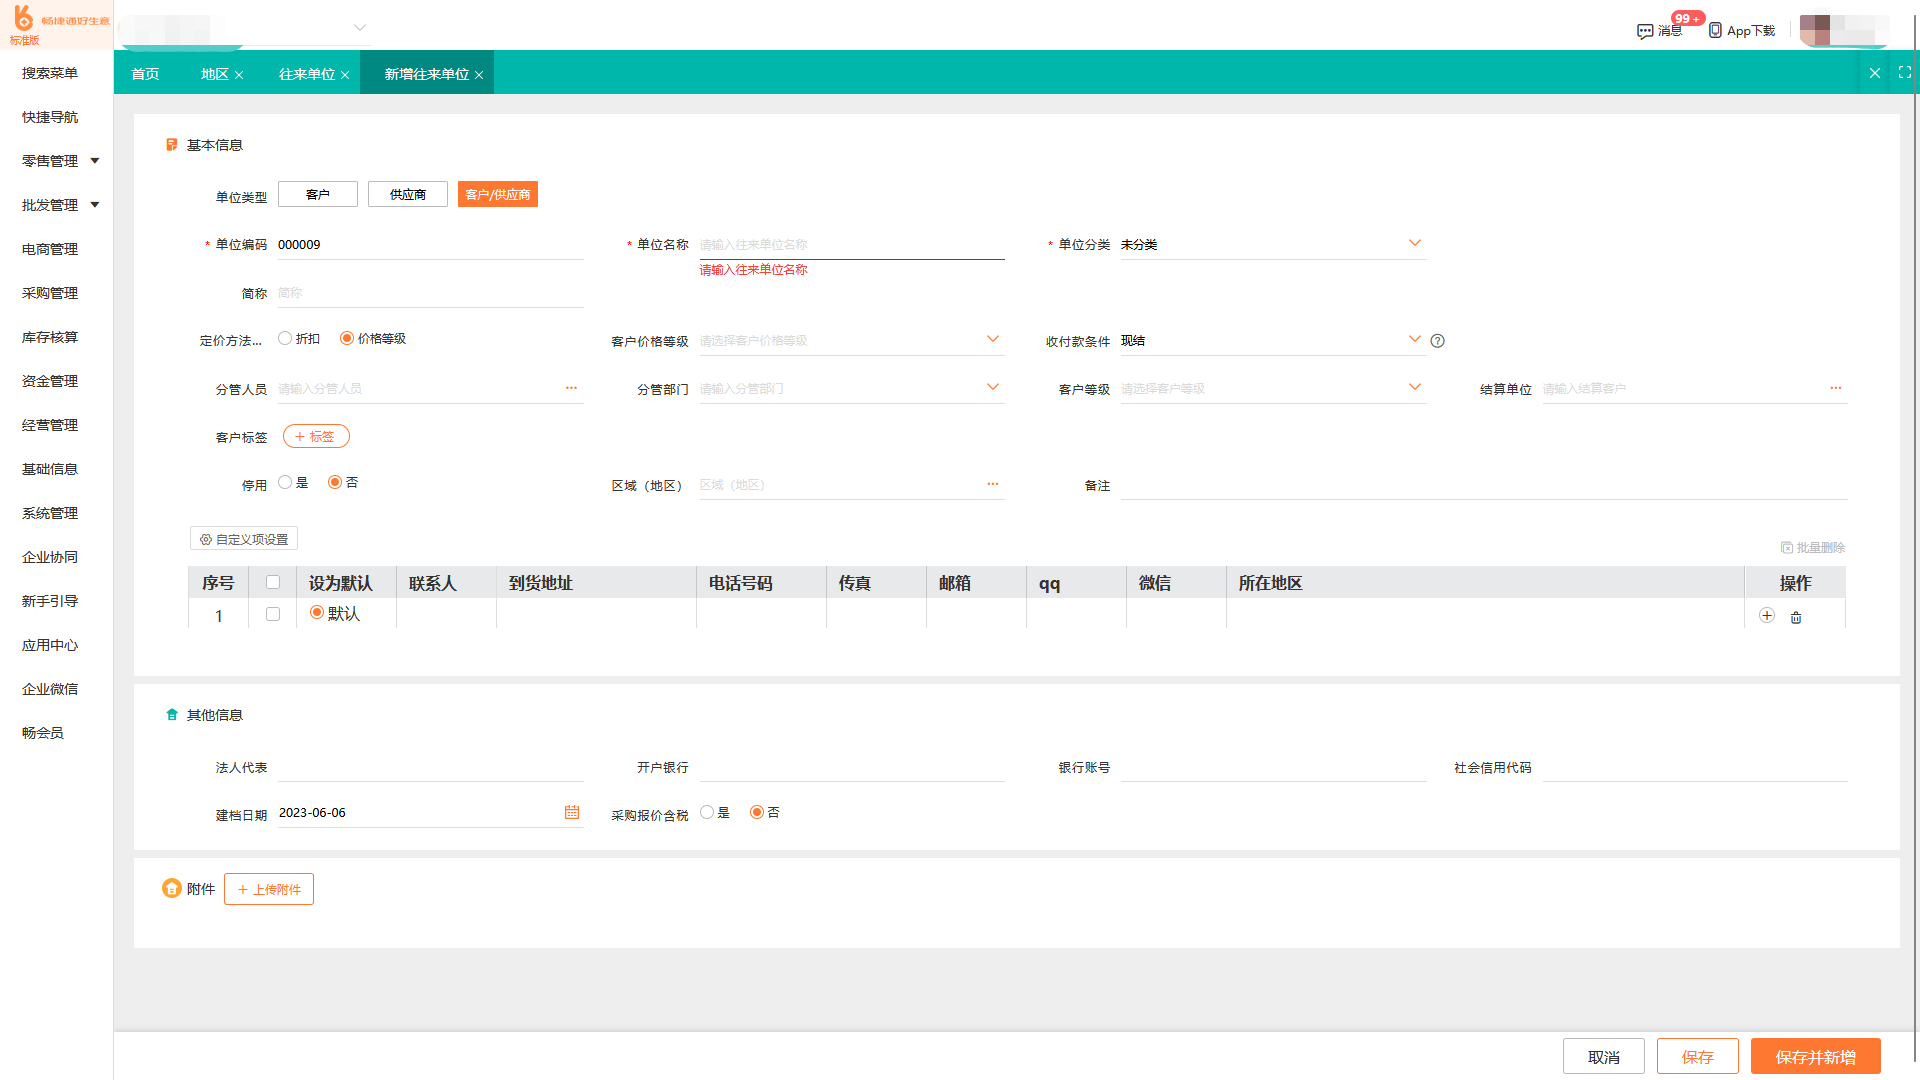Click 单位名称 input field
Viewport: 1920px width, 1080px height.
coord(849,244)
